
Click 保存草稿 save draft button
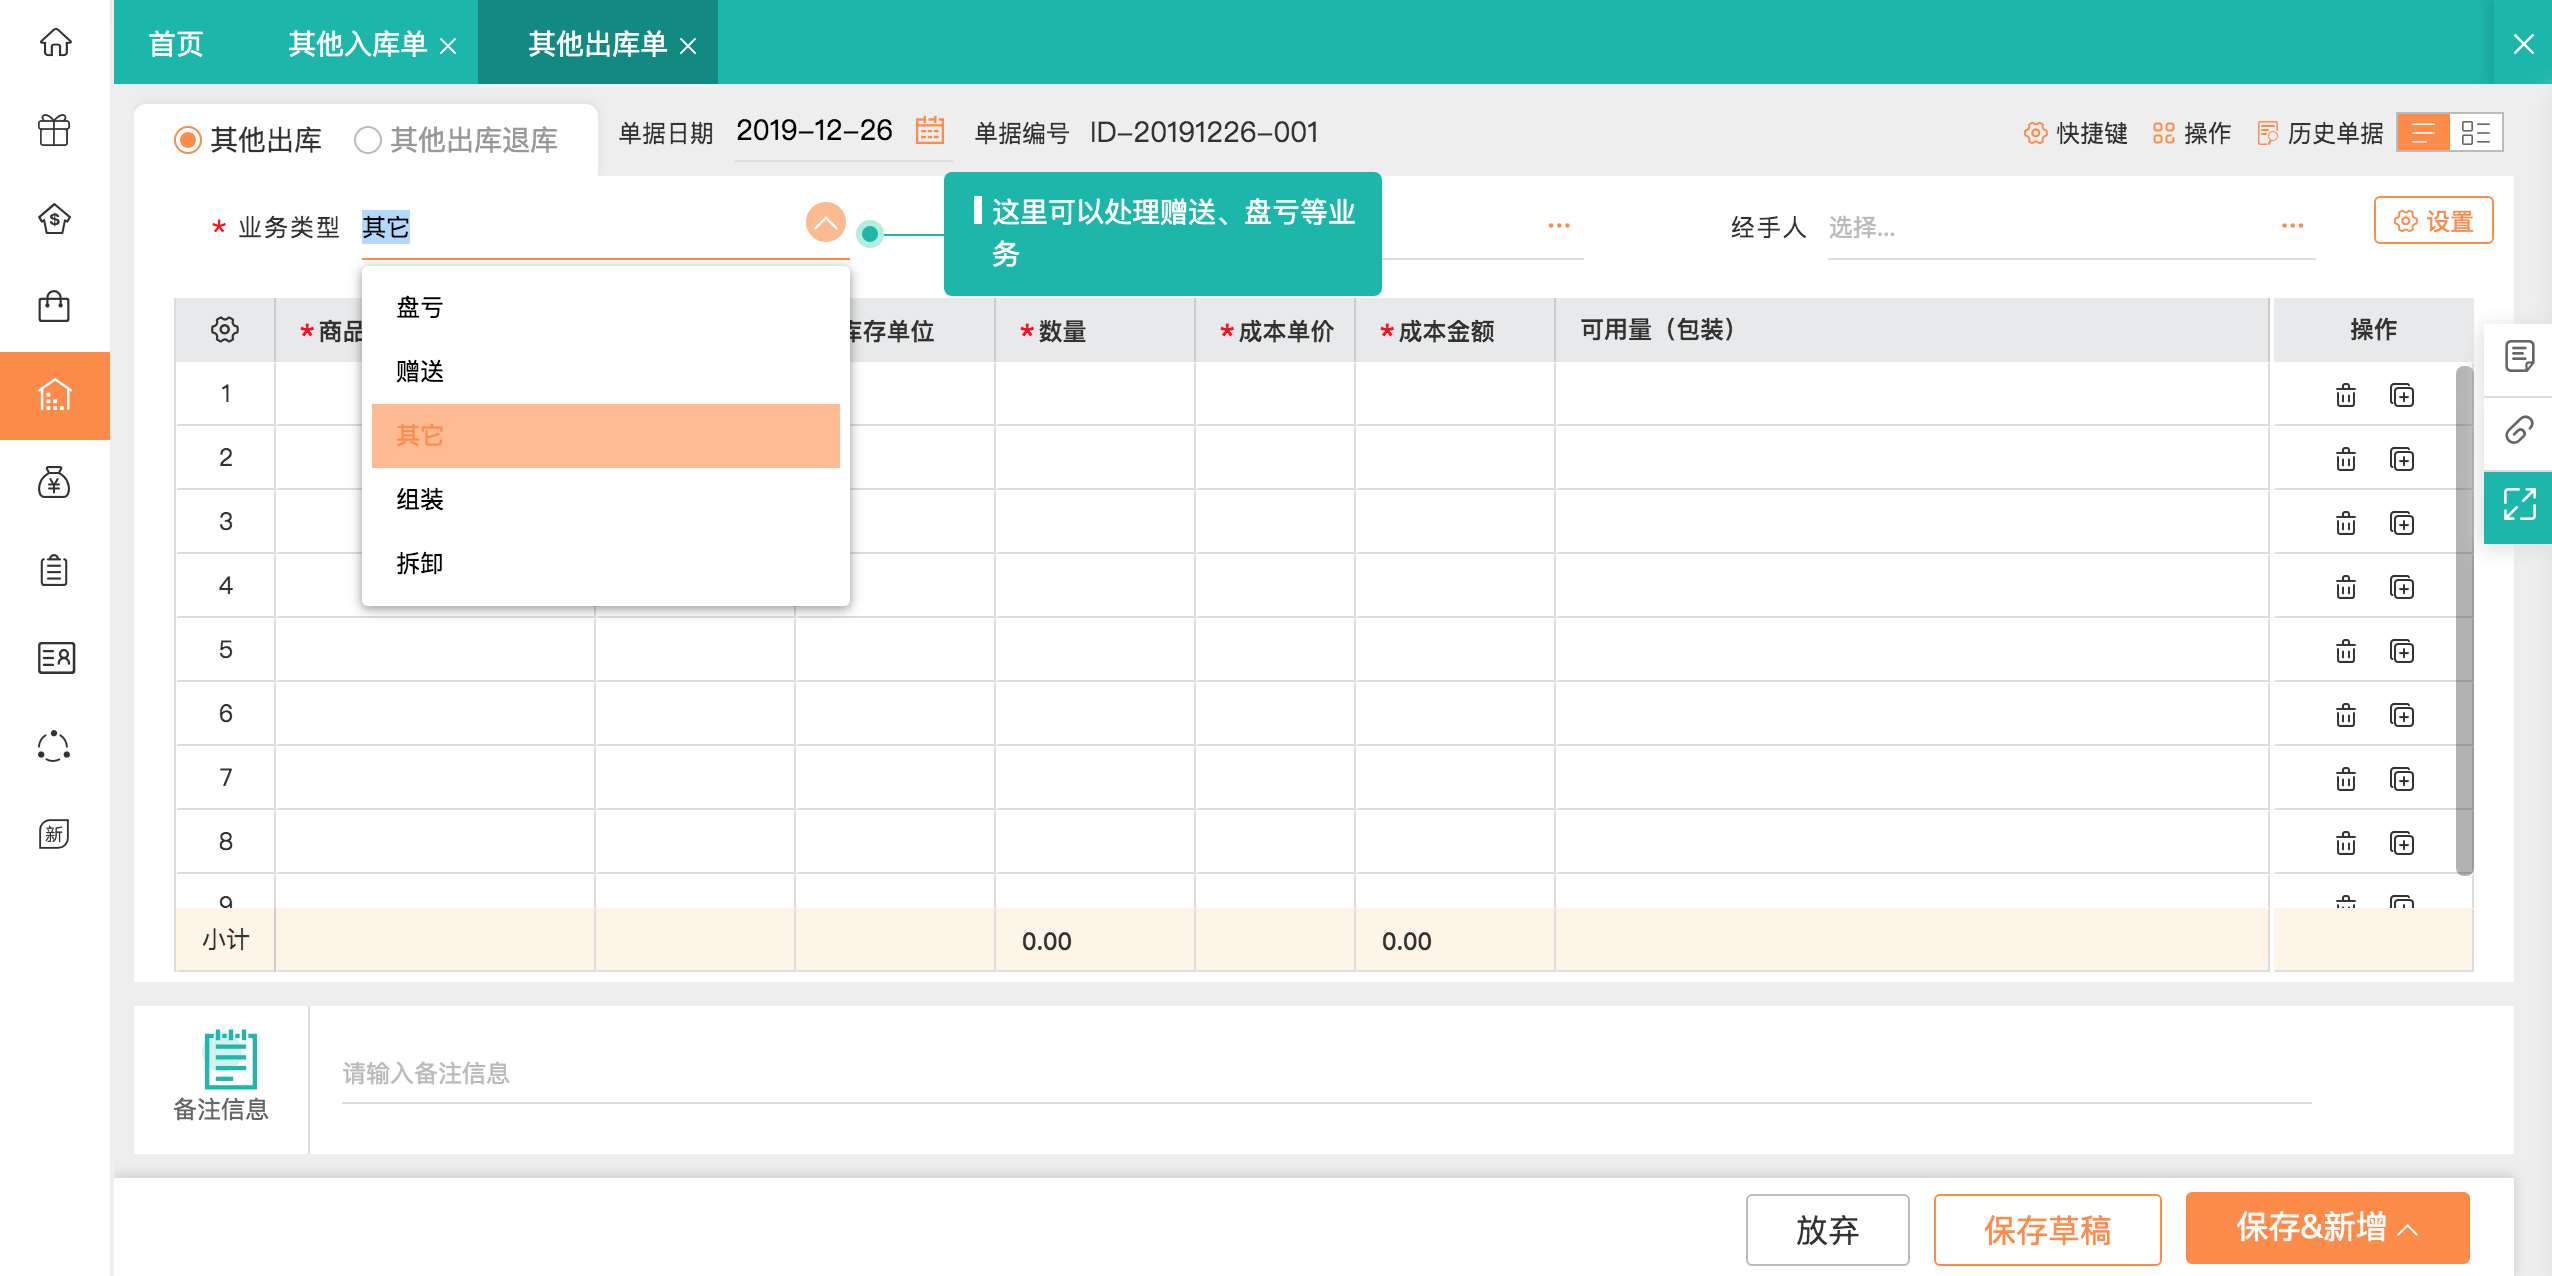pos(2047,1226)
